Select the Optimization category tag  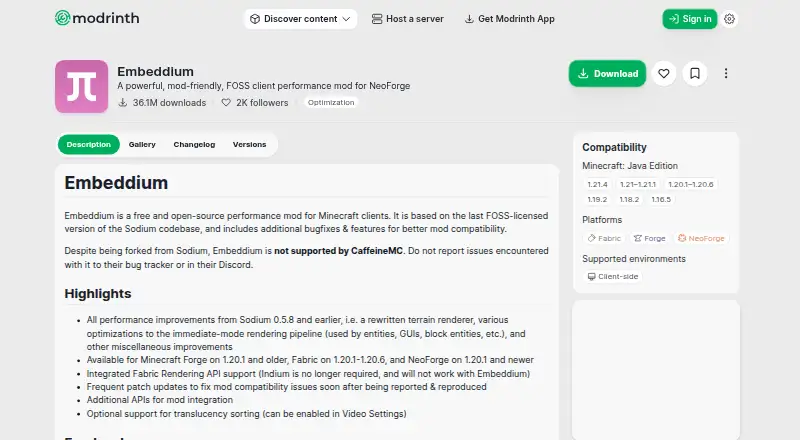click(331, 103)
